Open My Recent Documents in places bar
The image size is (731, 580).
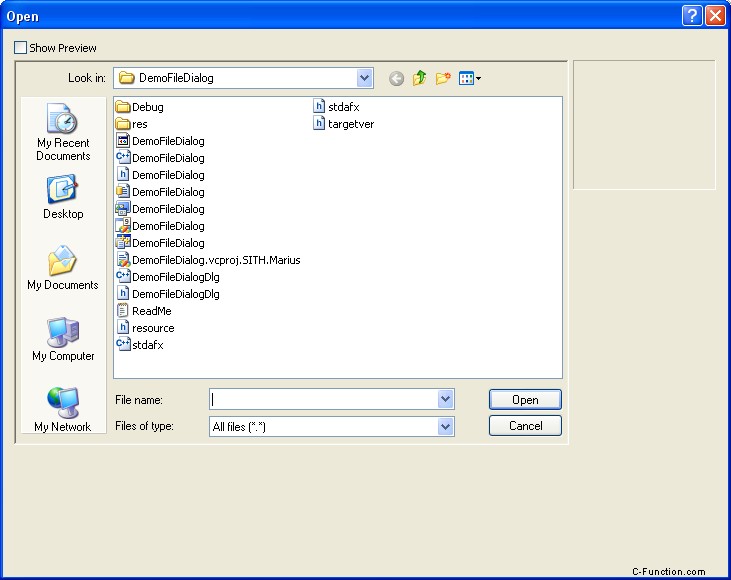pyautogui.click(x=63, y=132)
